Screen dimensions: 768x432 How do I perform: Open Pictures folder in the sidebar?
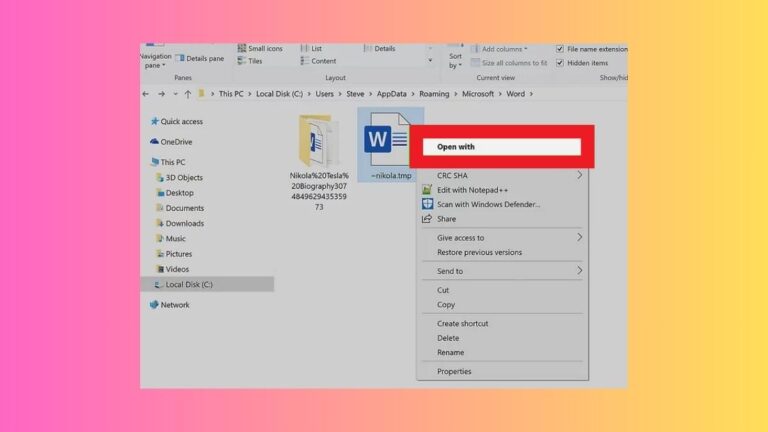click(174, 254)
